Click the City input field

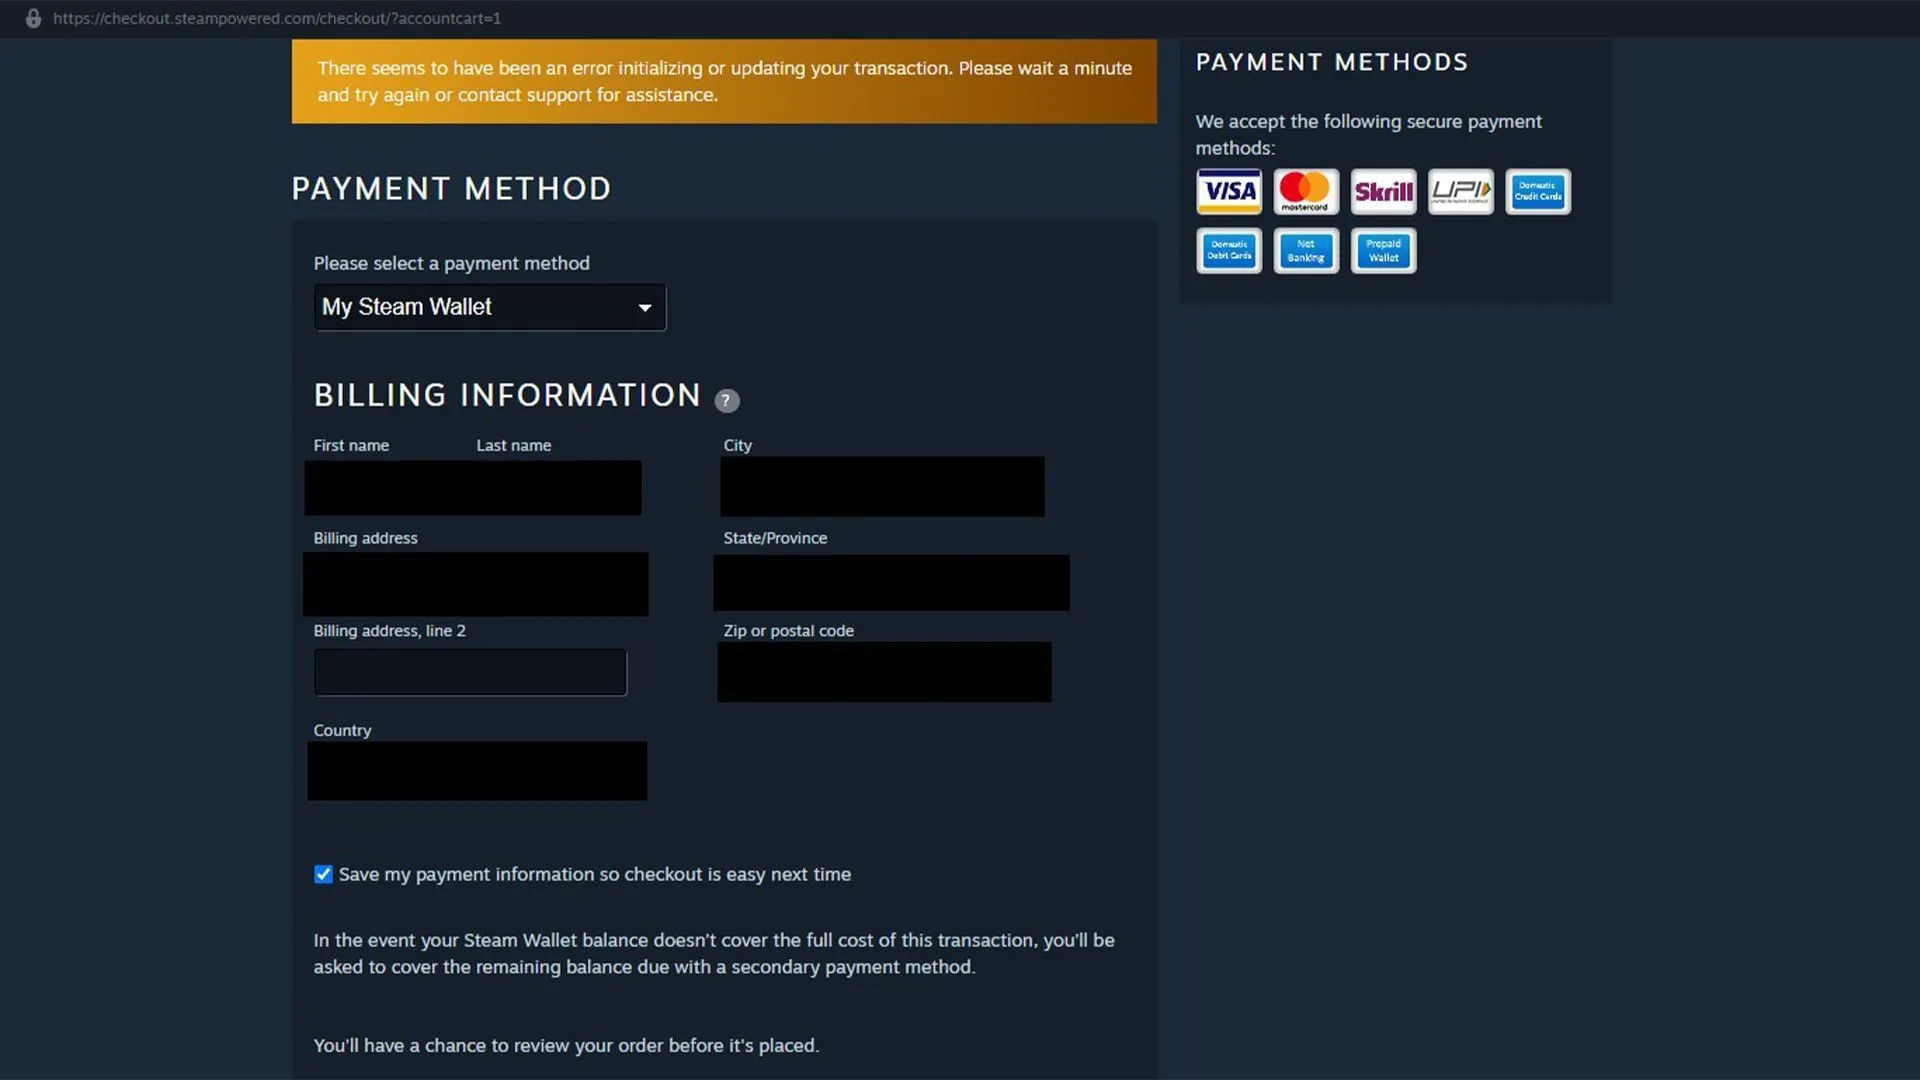[x=882, y=487]
